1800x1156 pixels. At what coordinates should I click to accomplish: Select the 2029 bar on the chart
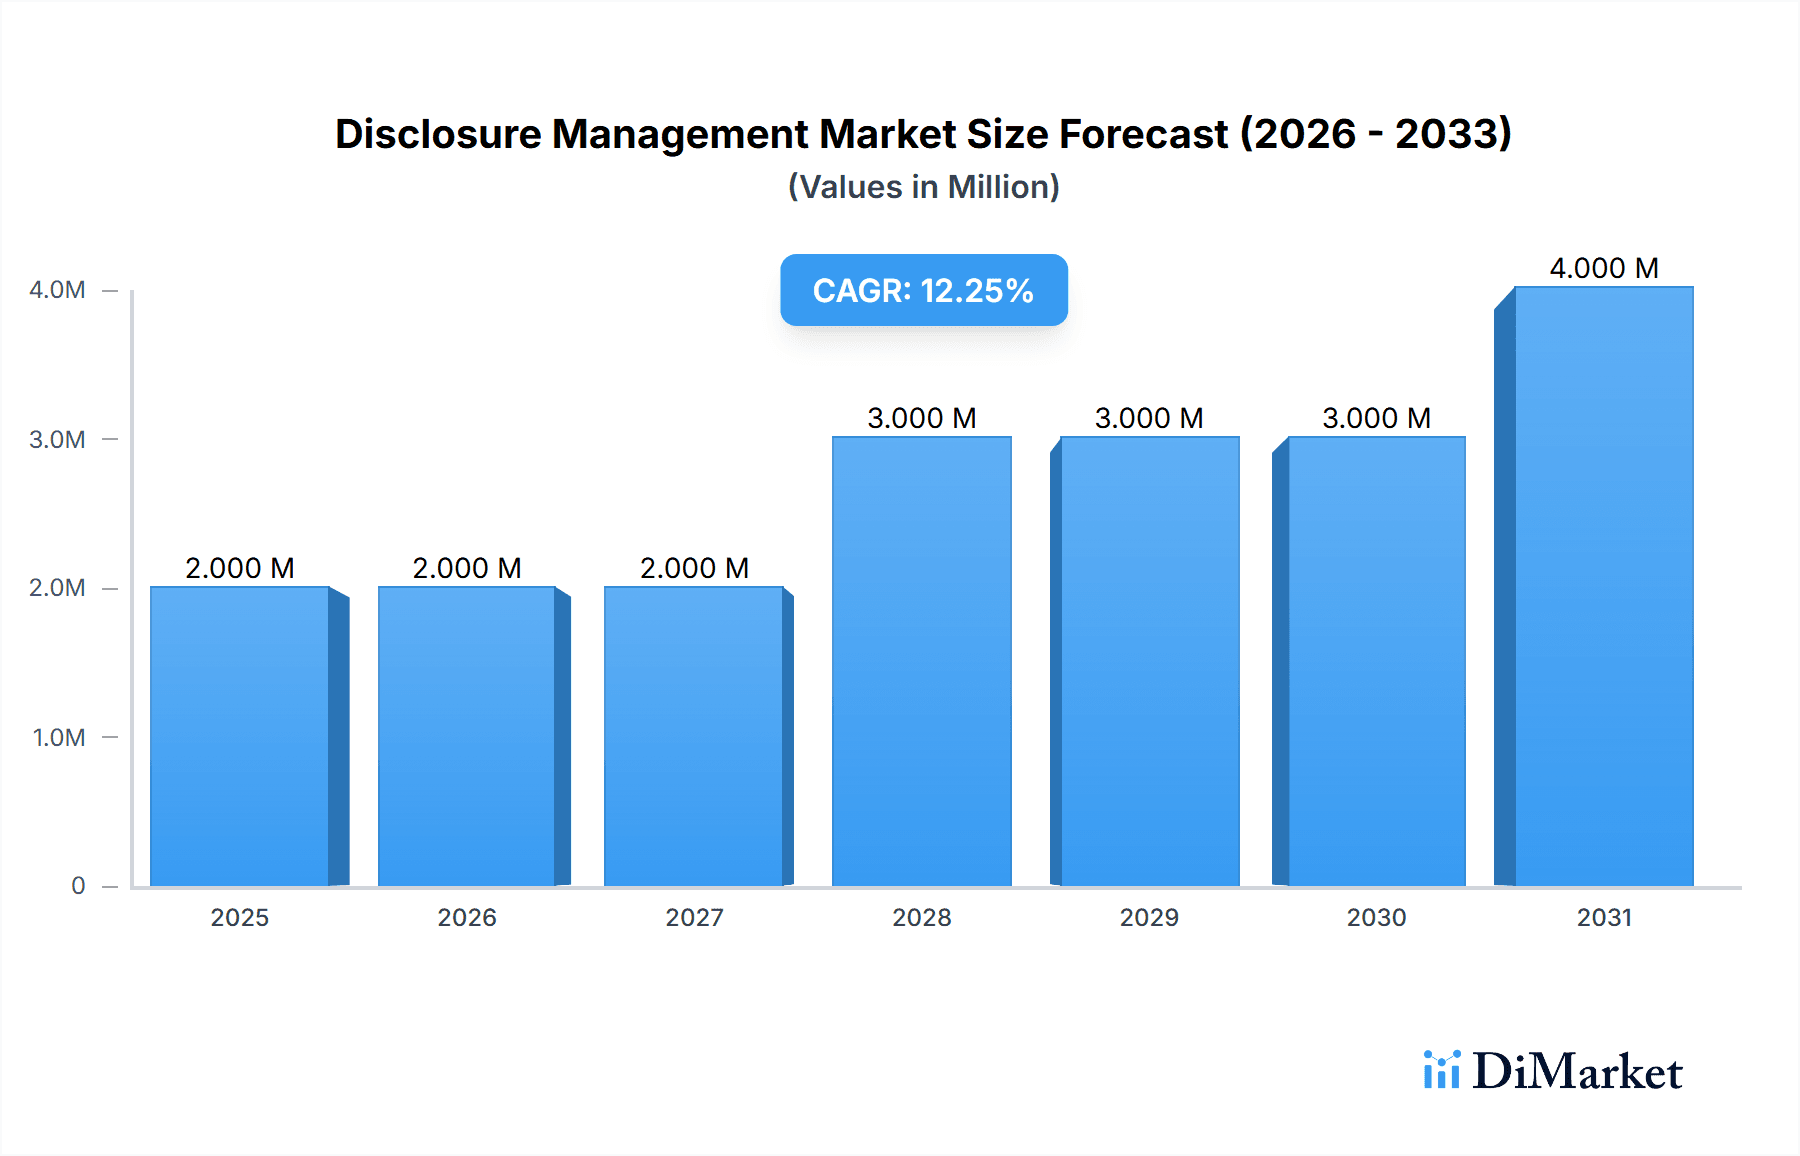point(1147,660)
